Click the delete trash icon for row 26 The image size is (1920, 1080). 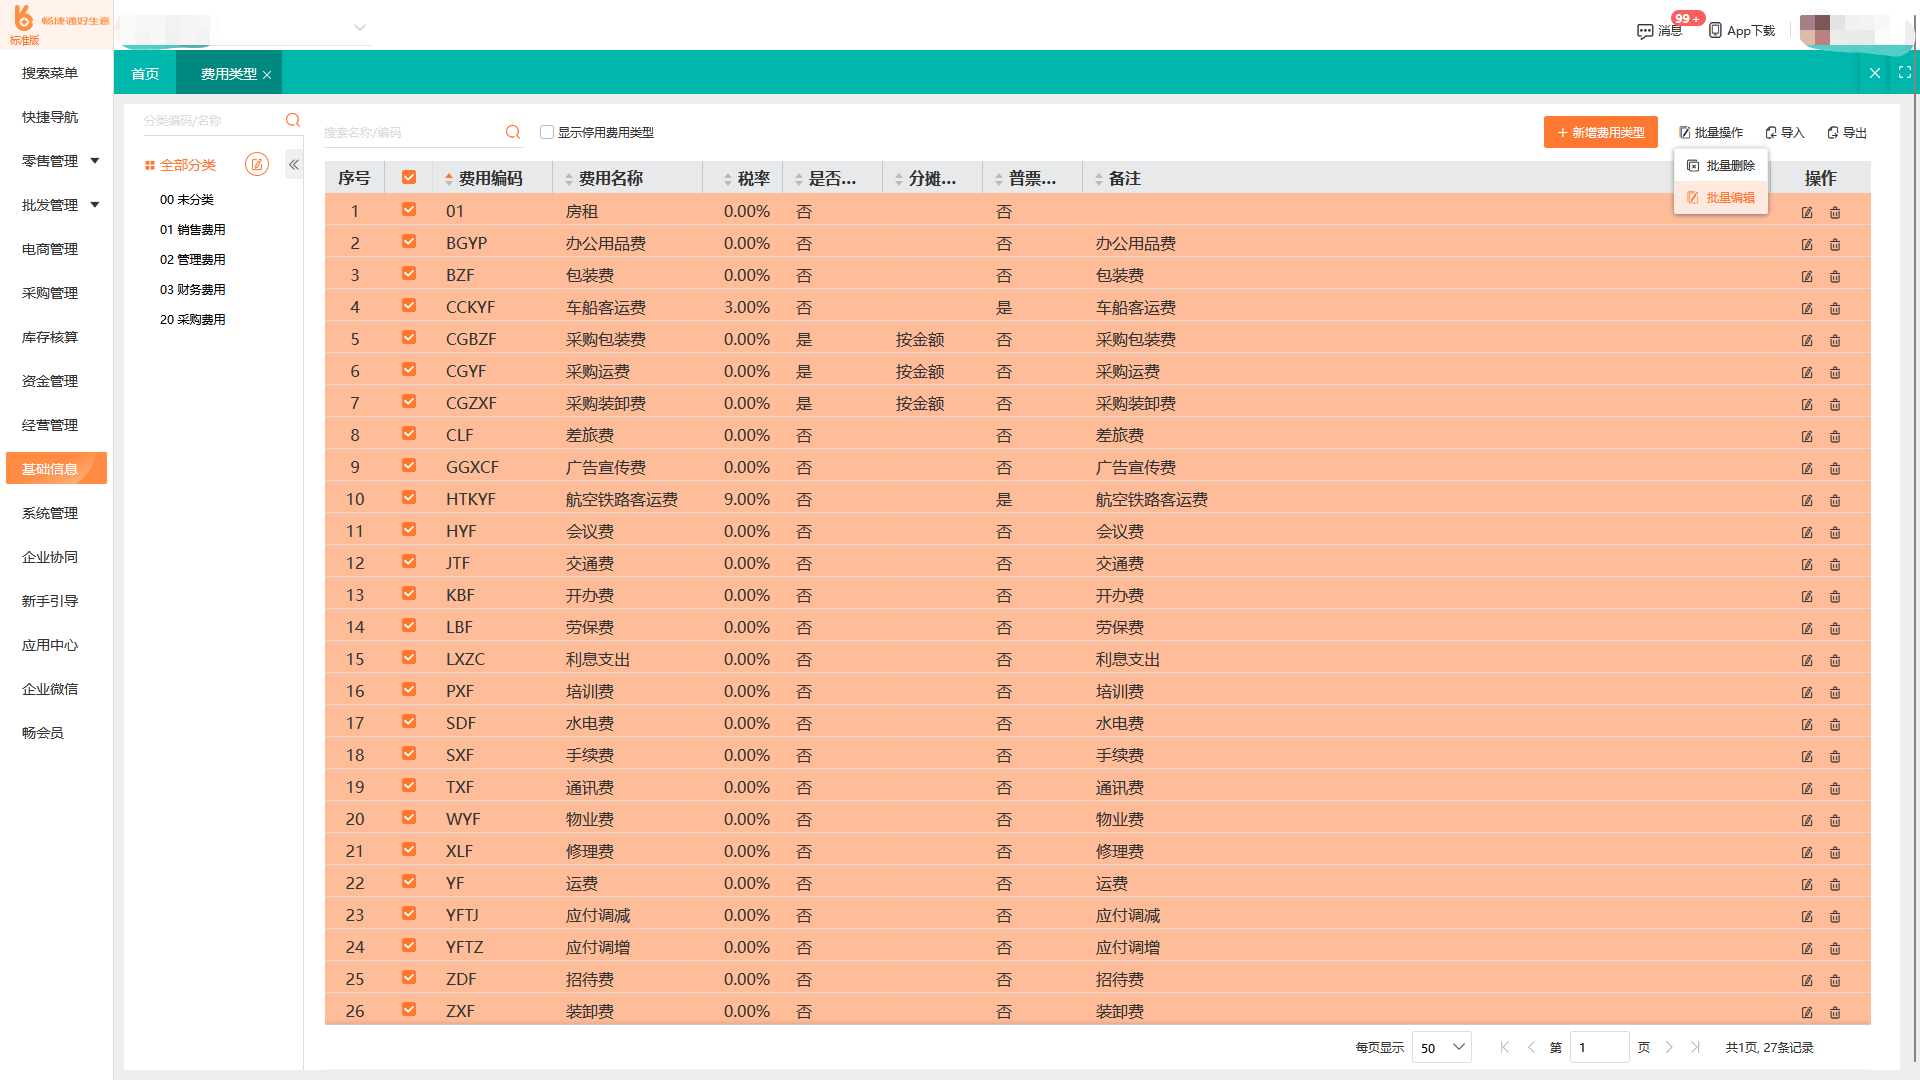pos(1834,1010)
